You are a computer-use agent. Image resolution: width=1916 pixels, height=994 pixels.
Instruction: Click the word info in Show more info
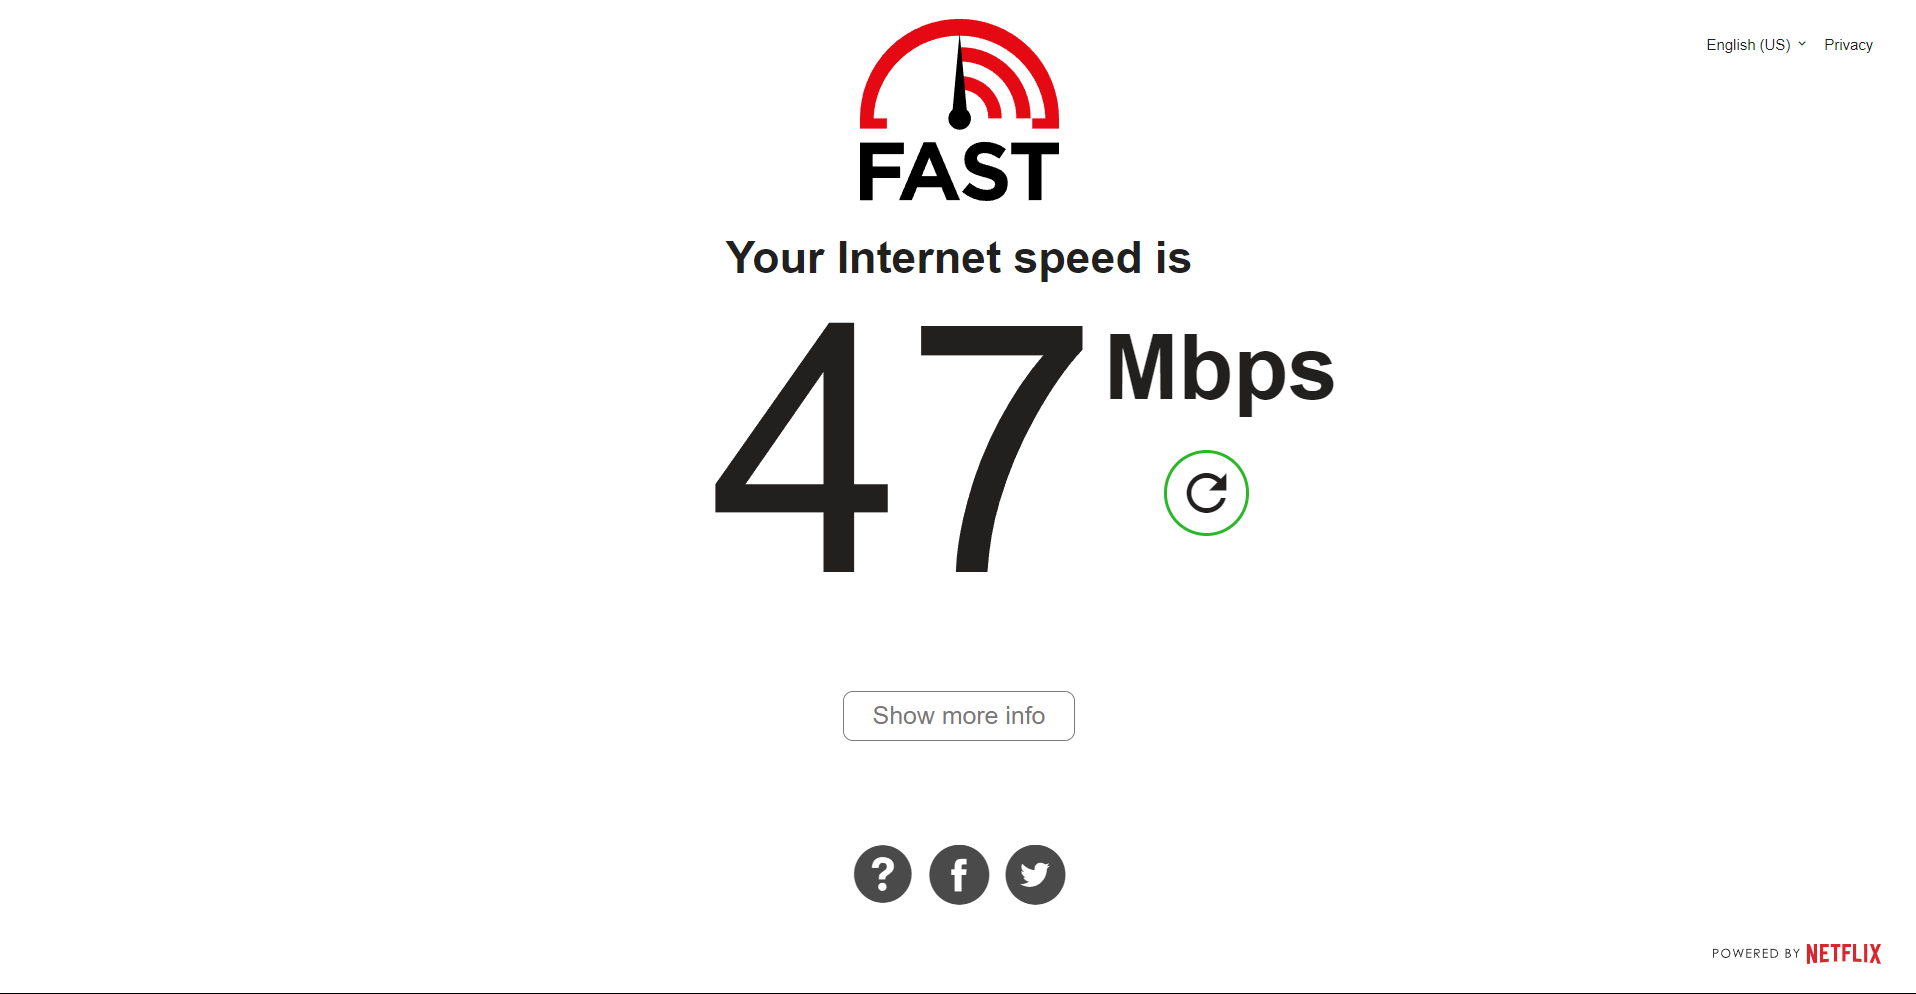(1025, 716)
